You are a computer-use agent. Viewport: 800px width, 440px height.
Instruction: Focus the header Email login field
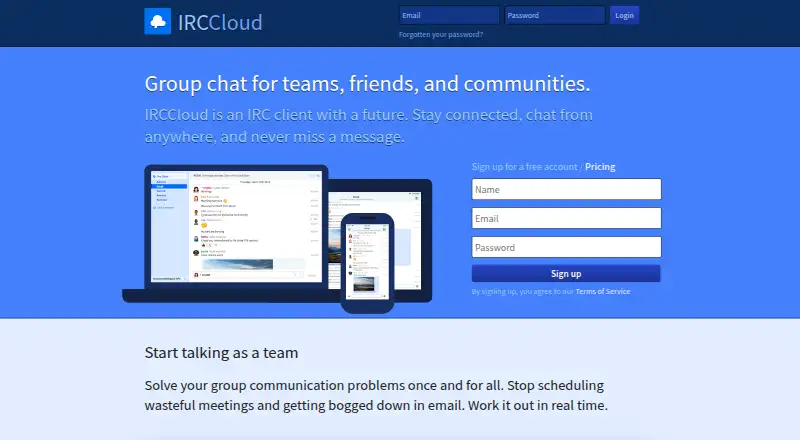(449, 15)
